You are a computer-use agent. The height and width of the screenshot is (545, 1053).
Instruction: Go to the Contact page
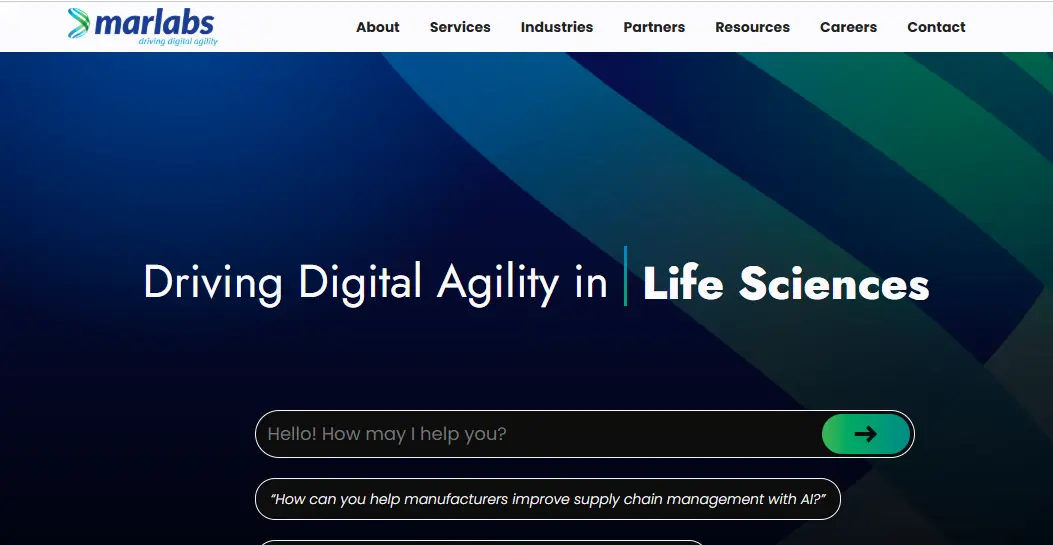(x=936, y=28)
